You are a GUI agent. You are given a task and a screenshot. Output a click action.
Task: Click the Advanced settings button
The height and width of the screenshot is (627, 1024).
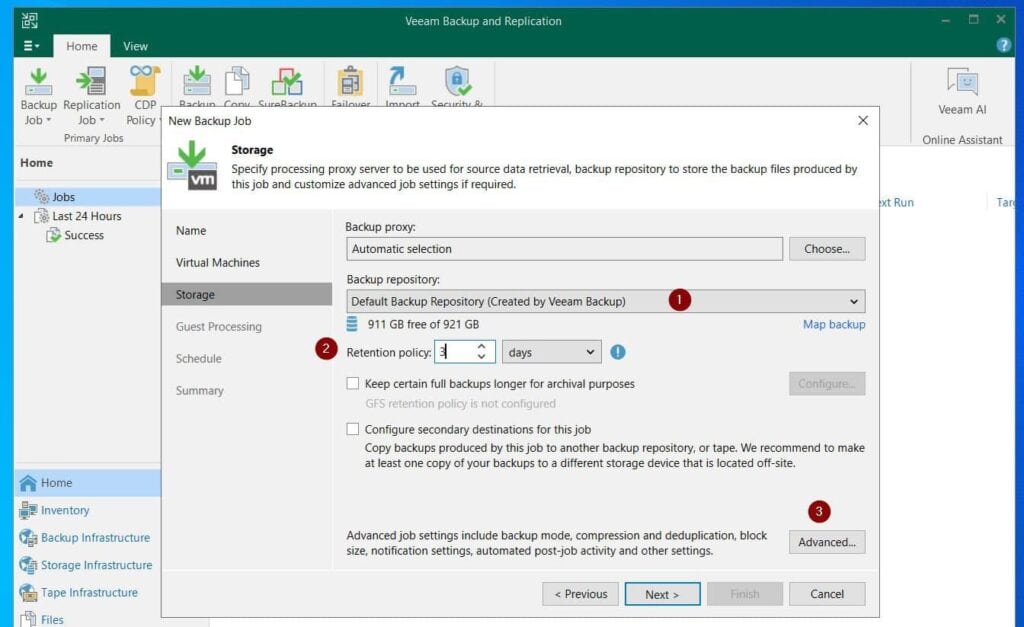click(827, 542)
